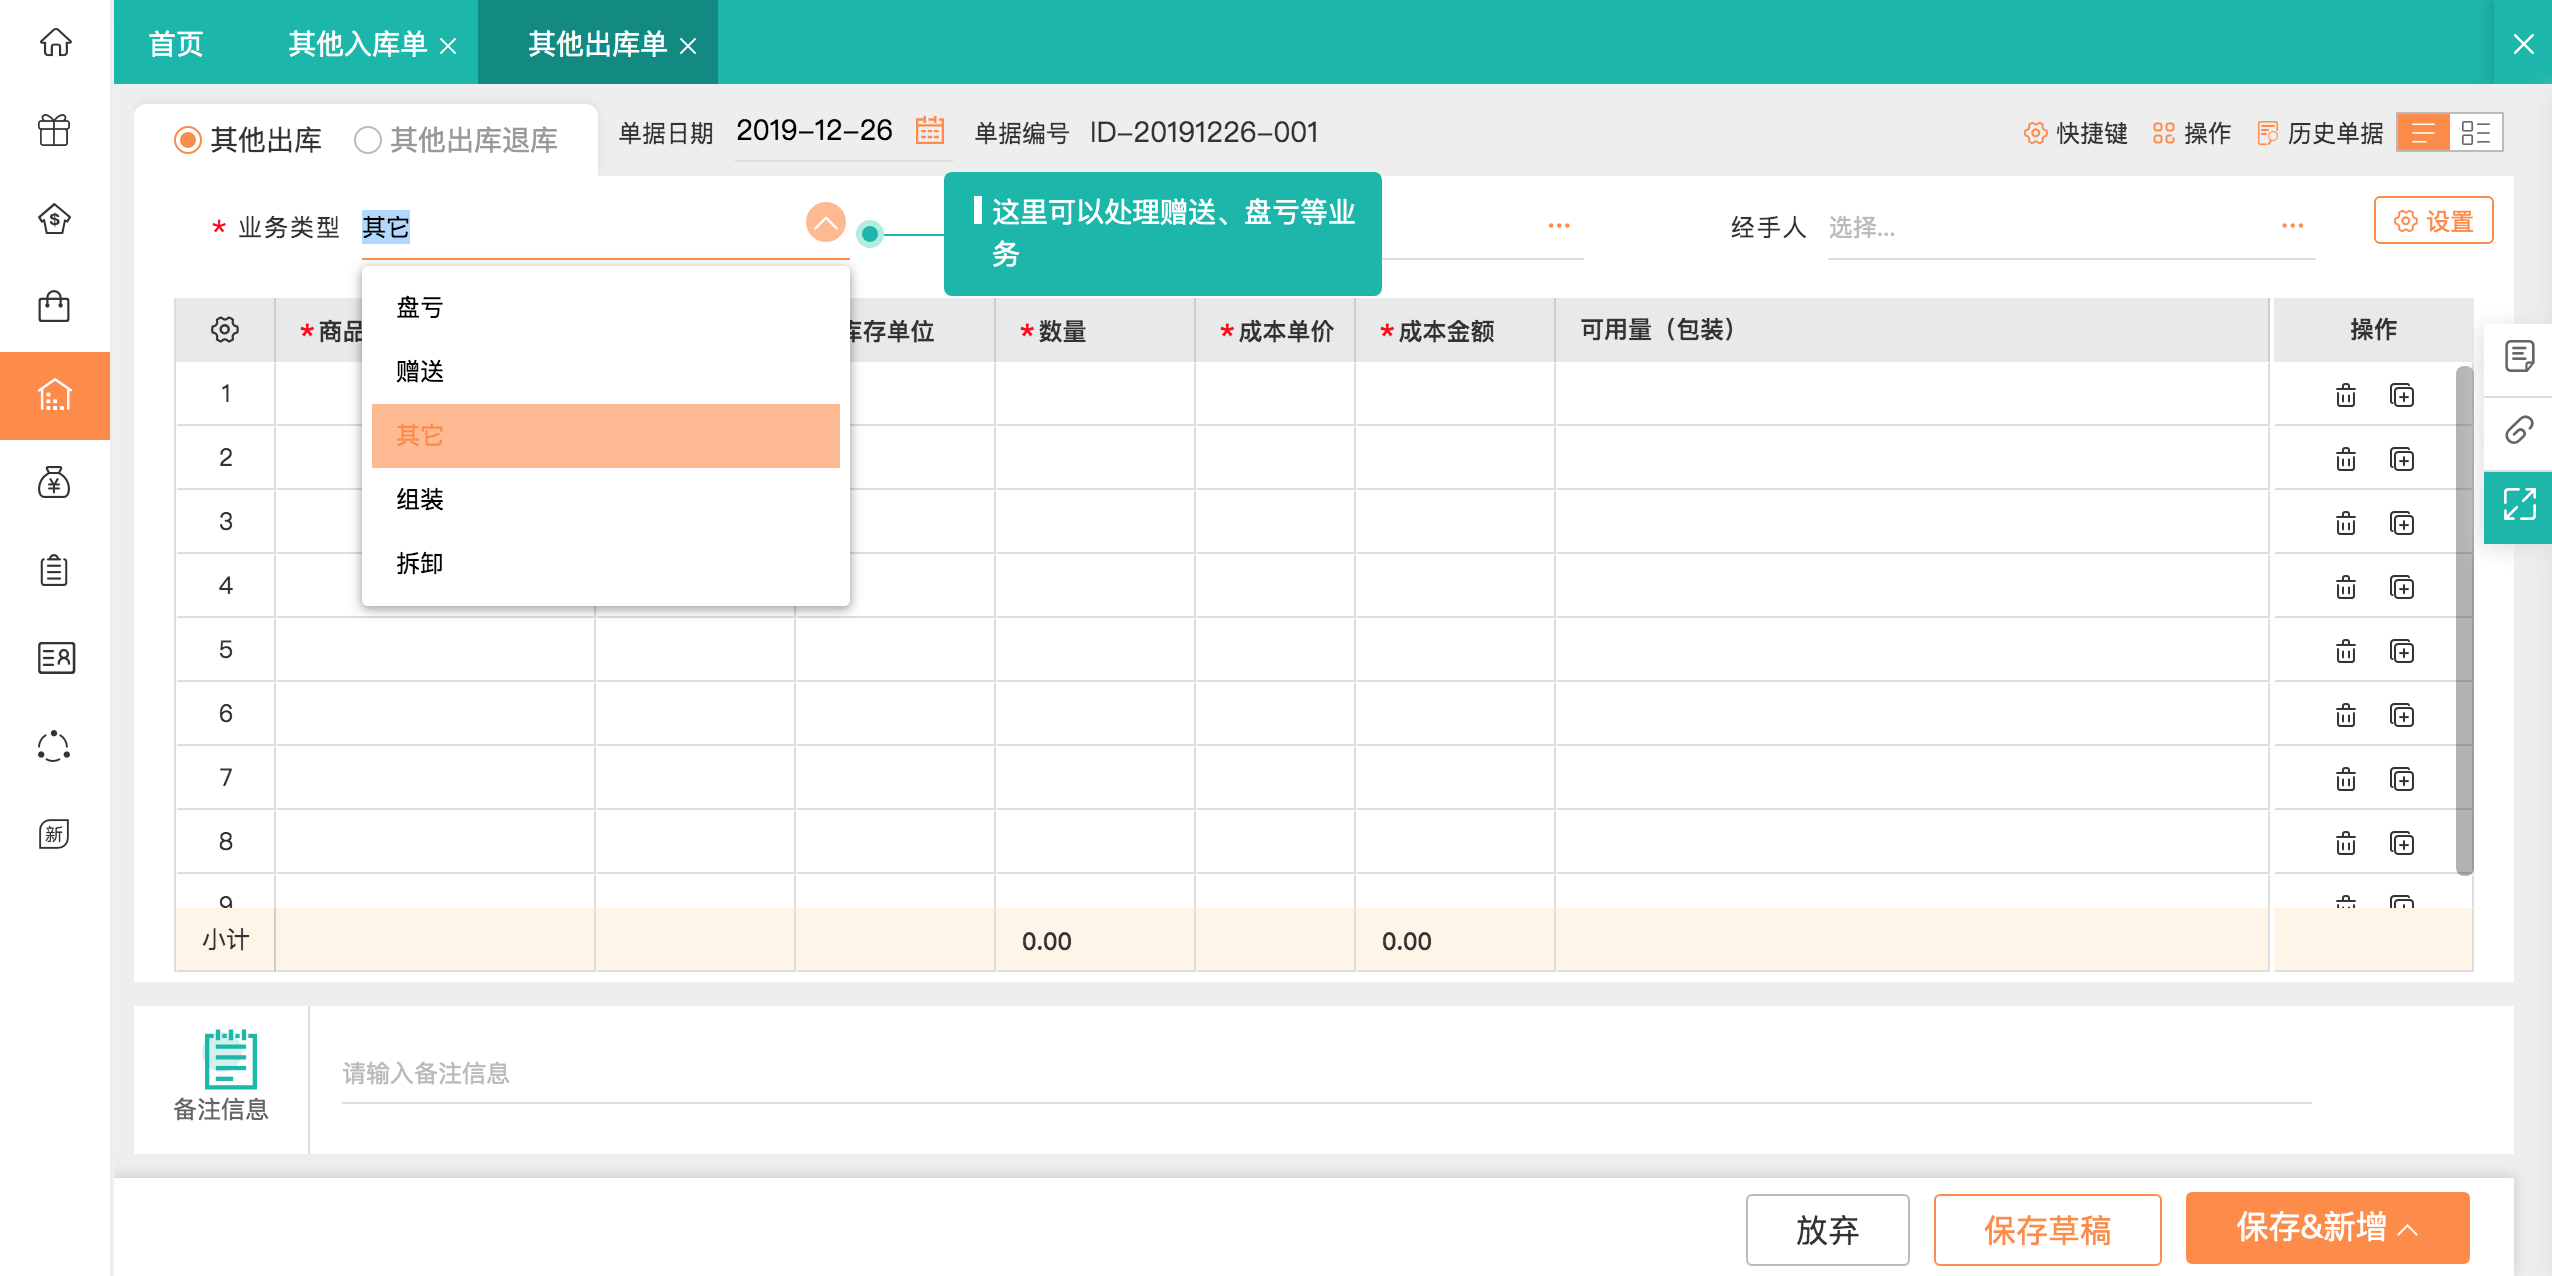Screen dimensions: 2552x1276
Task: Click delete icon on row 1
Action: pyautogui.click(x=2345, y=392)
